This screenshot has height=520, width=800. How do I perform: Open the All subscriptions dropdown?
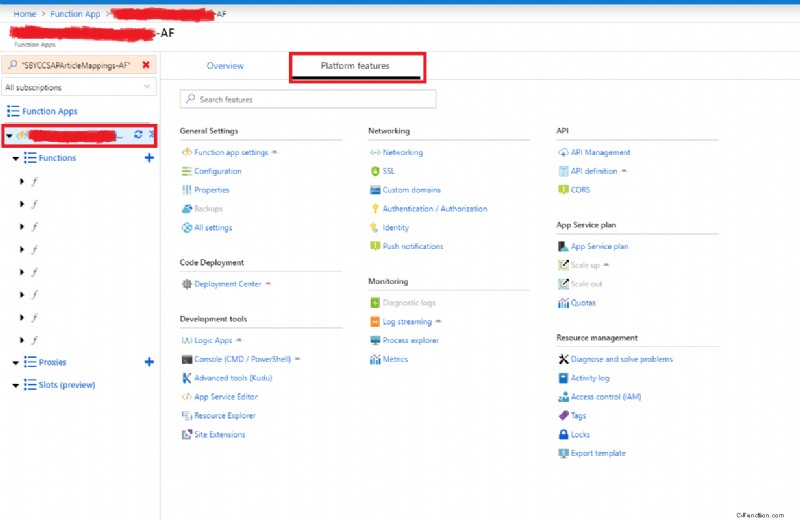(x=79, y=88)
